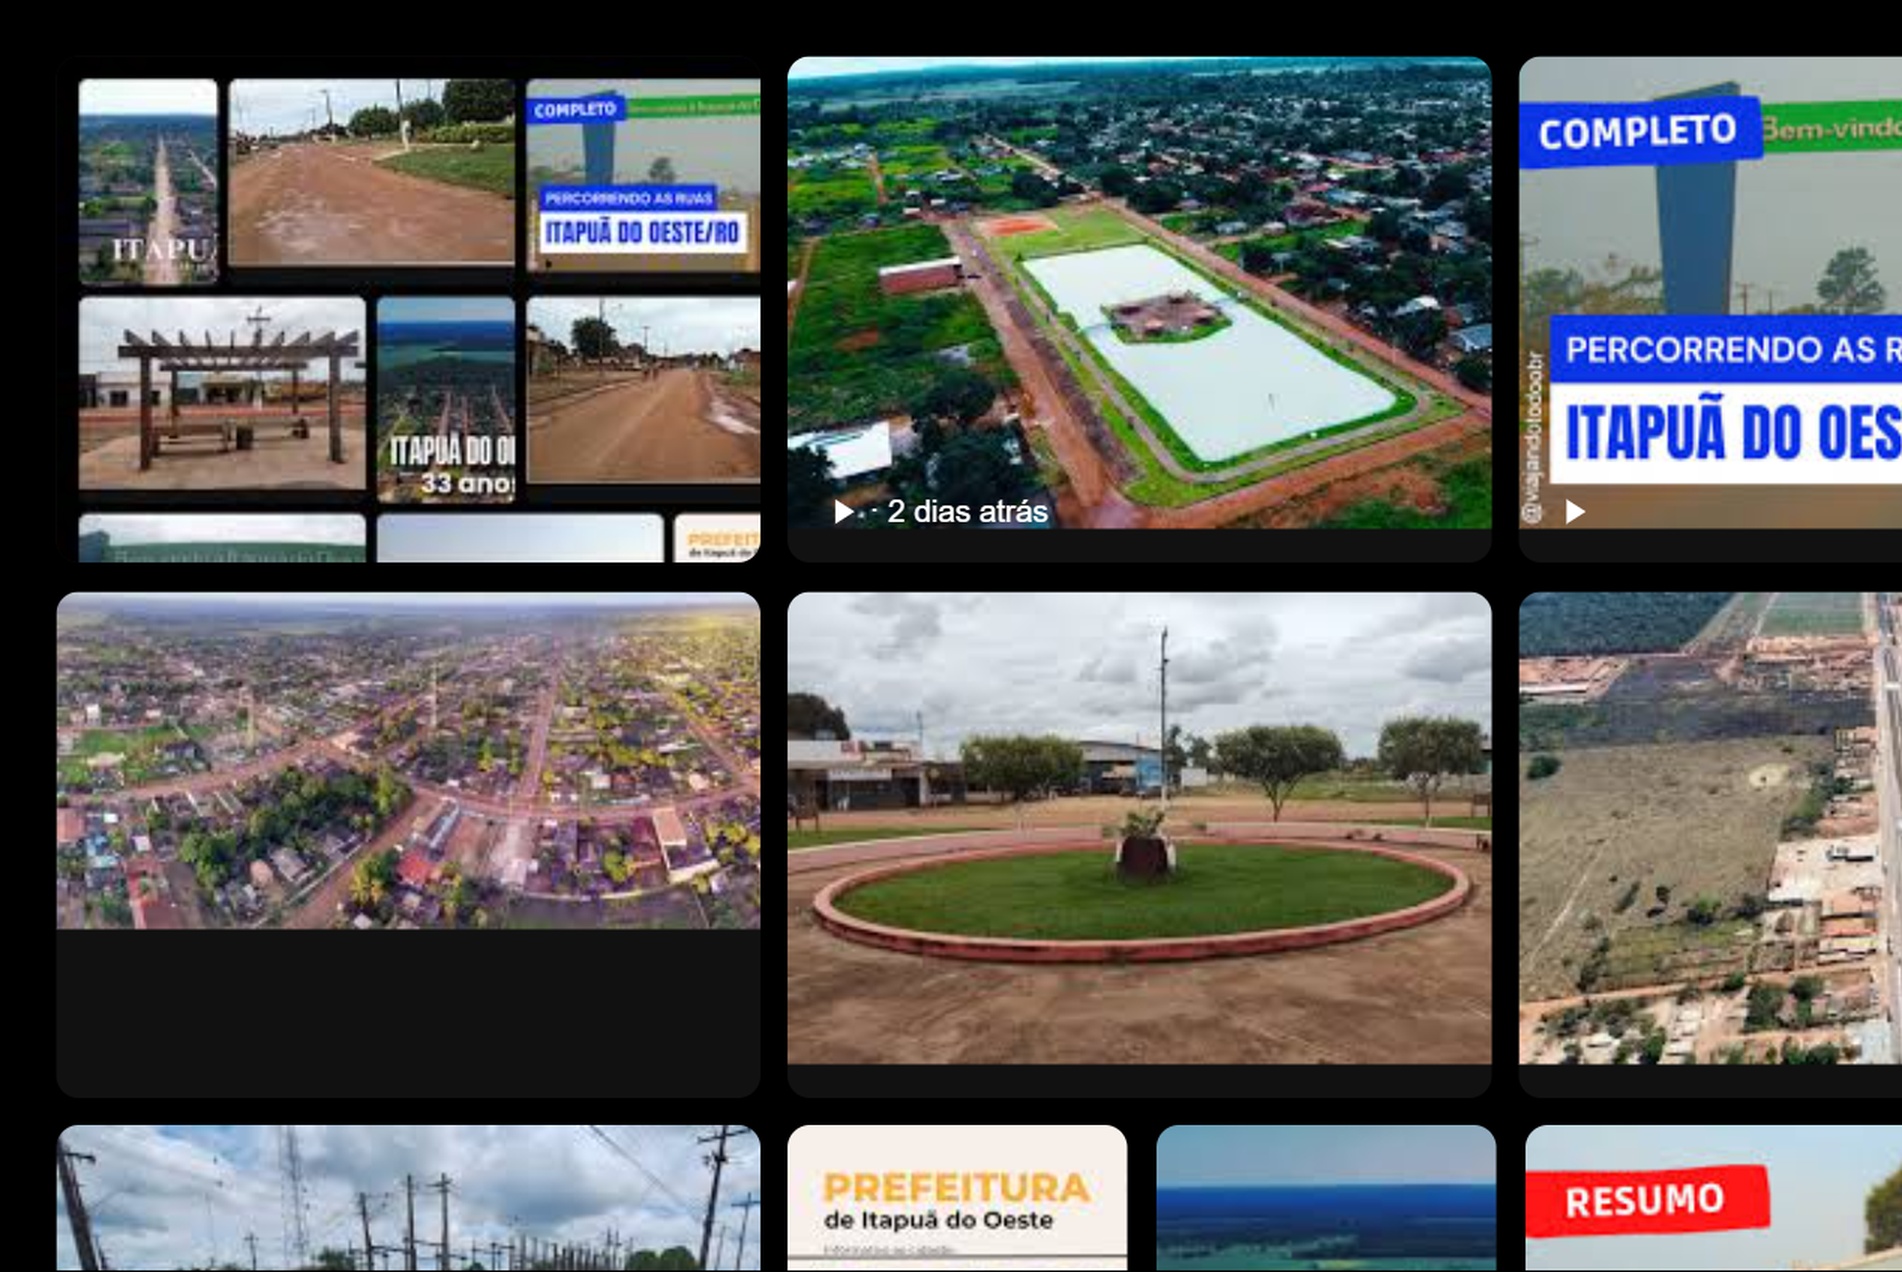Select small 'ITAPUÃ DO OESTE/RO' collage thumbnail
This screenshot has width=1902, height=1272.
[x=643, y=174]
